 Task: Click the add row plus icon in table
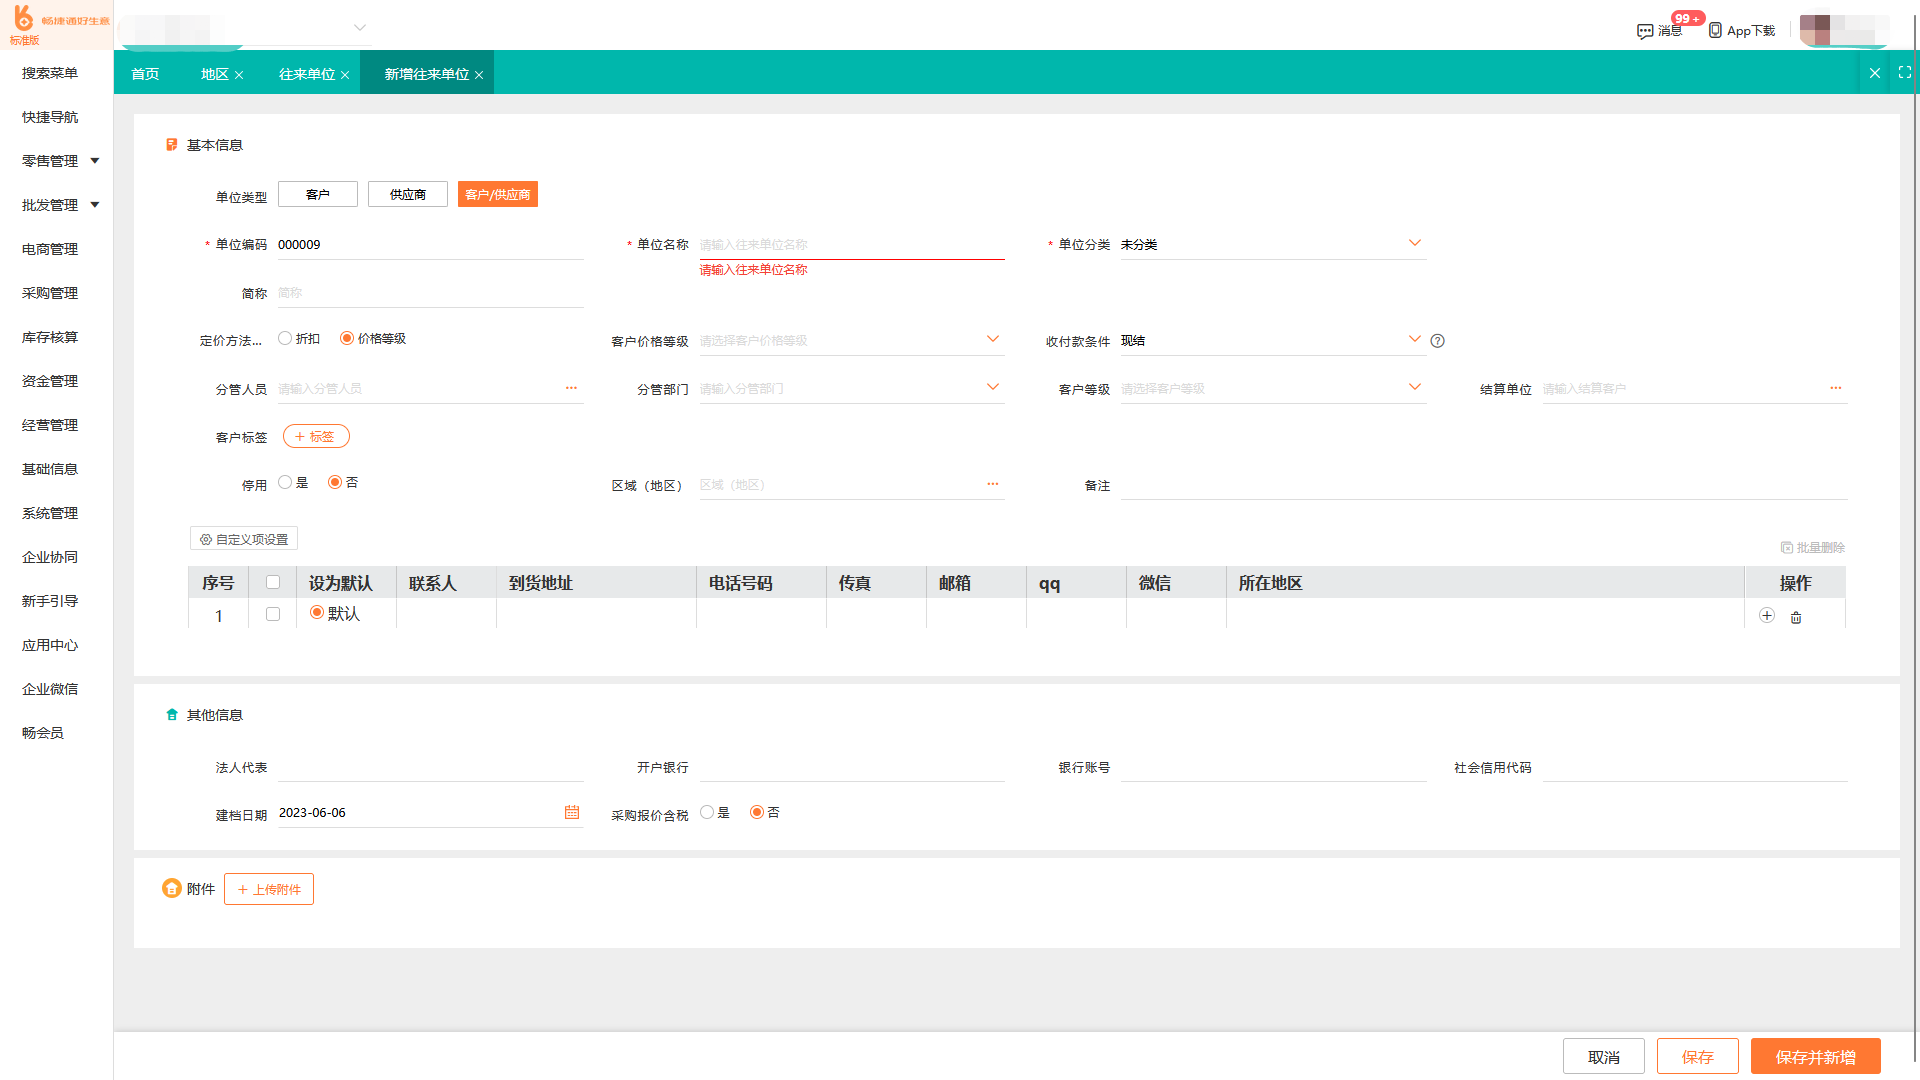point(1767,613)
